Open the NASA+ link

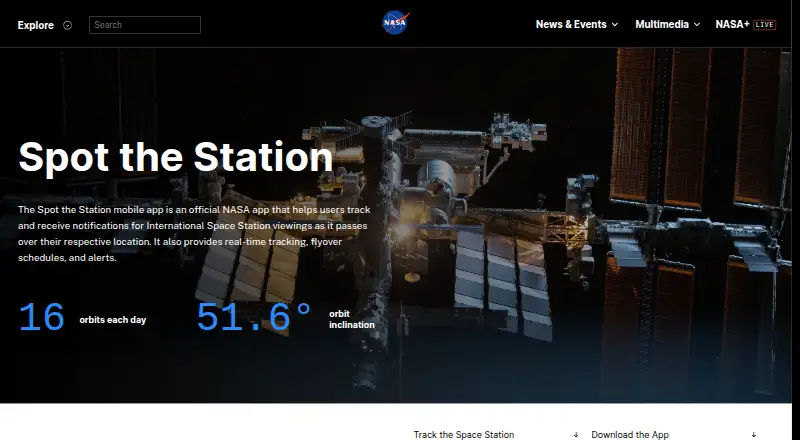(732, 25)
